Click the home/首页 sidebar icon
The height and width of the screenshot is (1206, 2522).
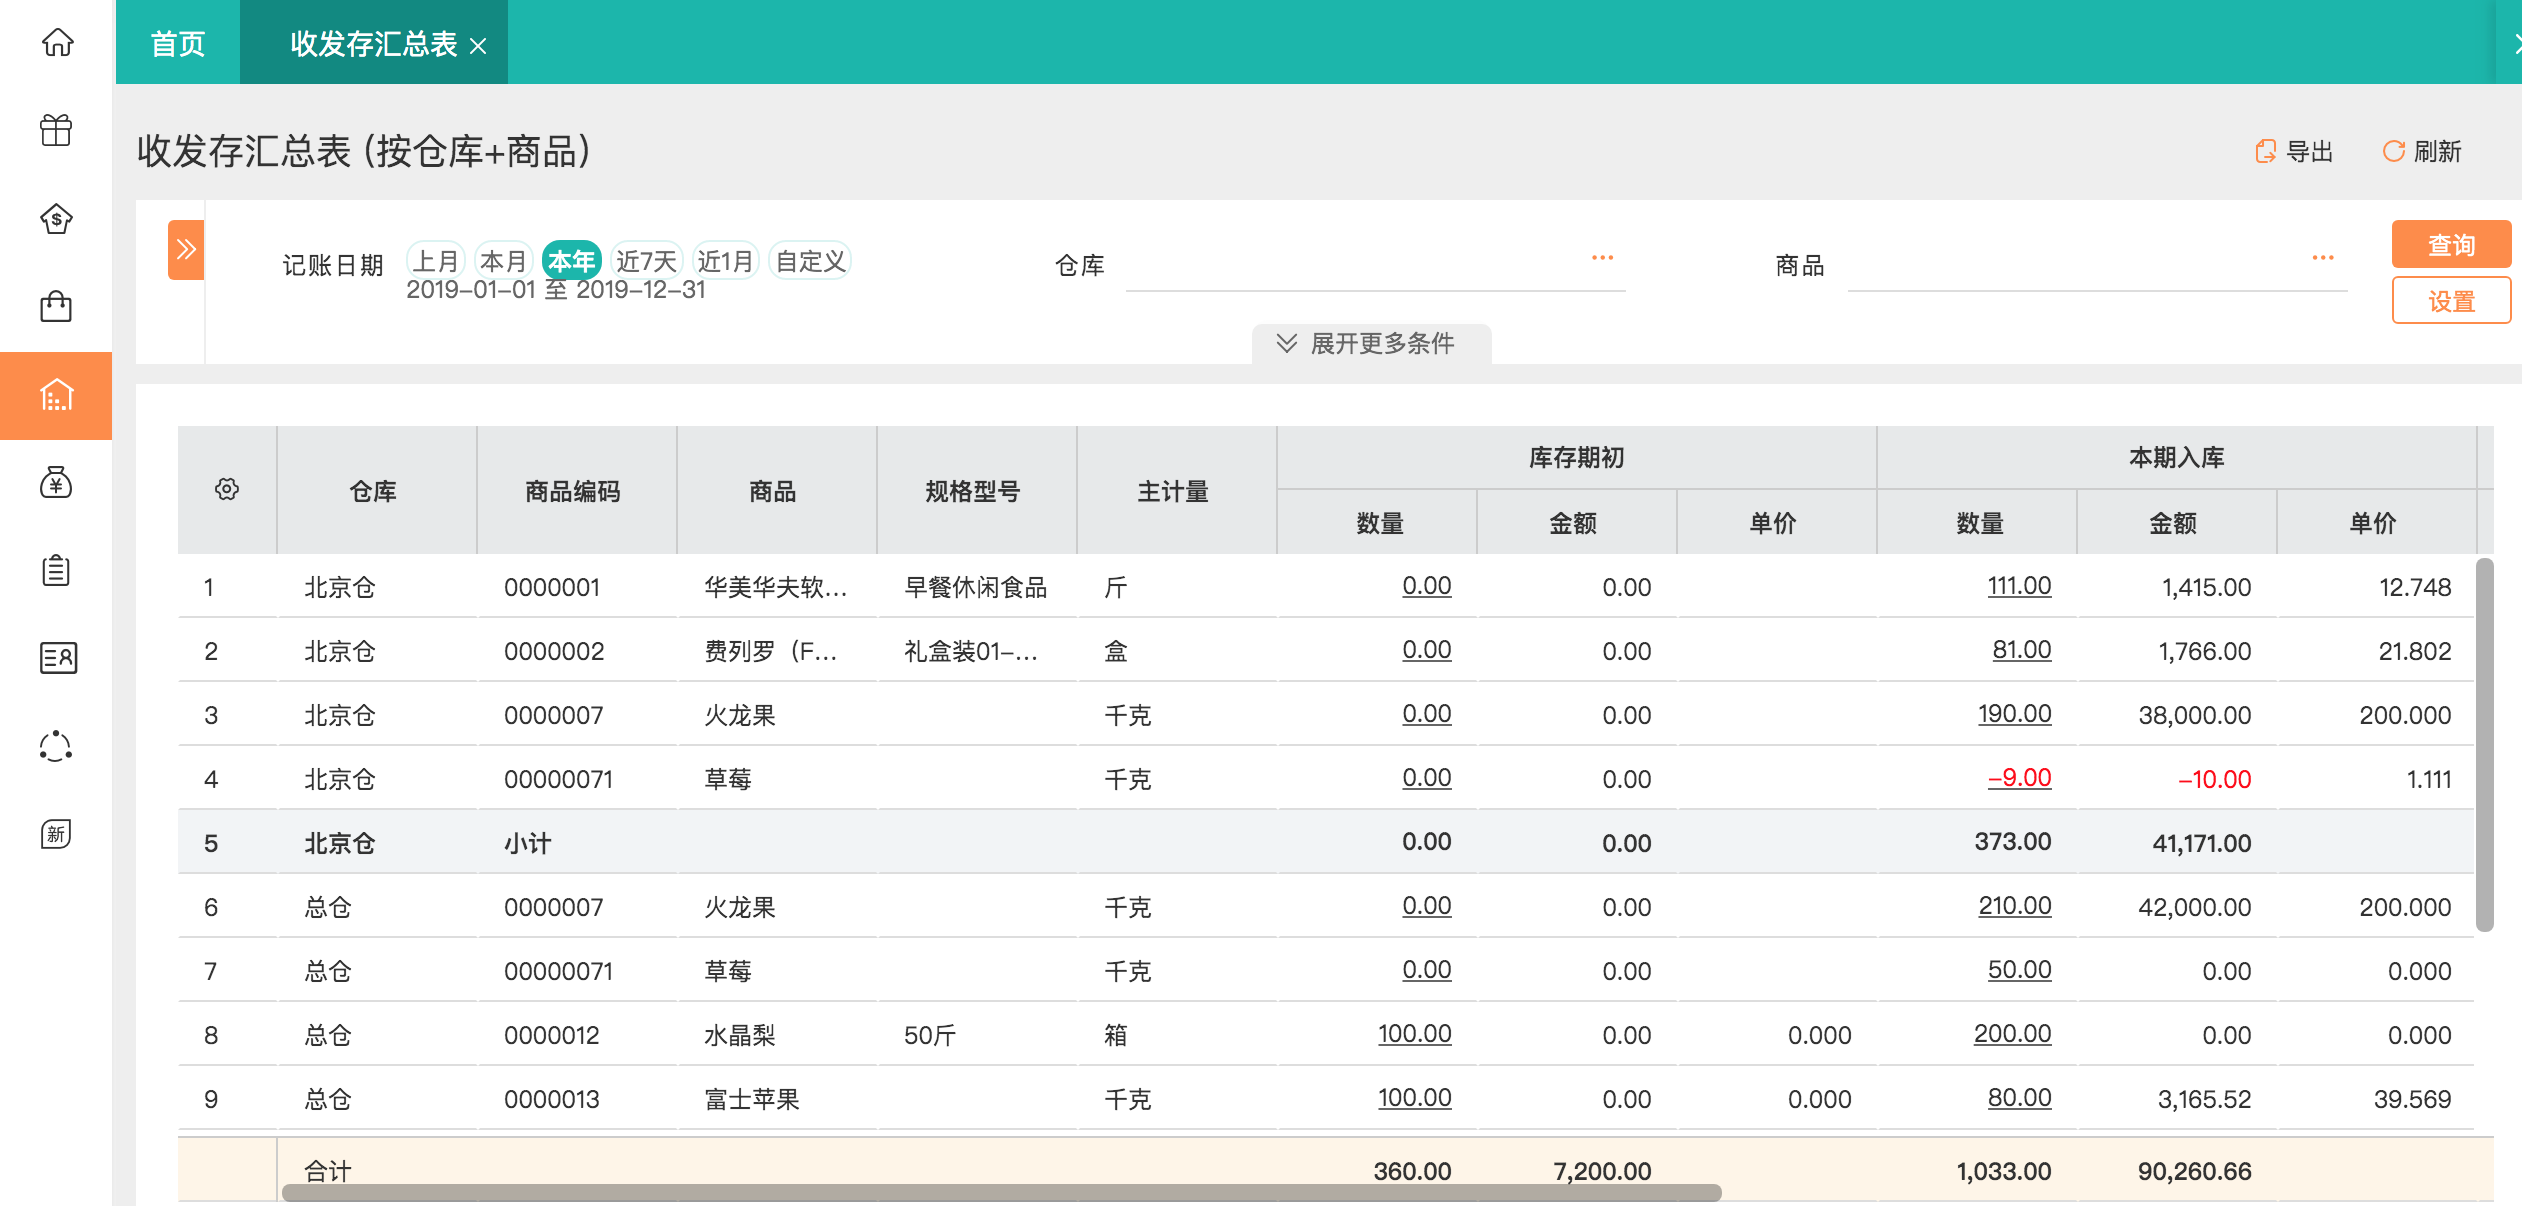tap(58, 43)
